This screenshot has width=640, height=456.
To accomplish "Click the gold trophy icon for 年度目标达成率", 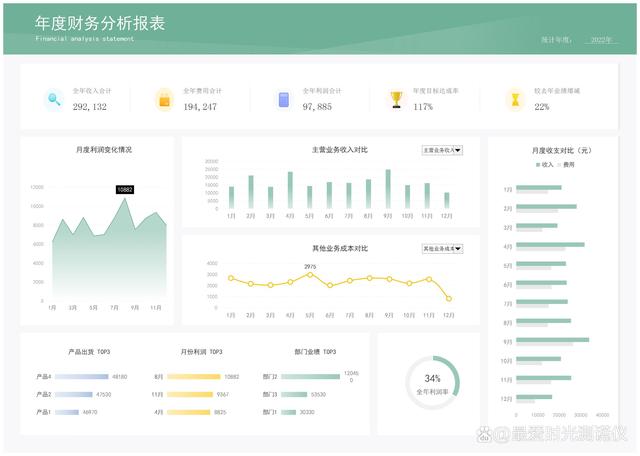I will (x=396, y=100).
